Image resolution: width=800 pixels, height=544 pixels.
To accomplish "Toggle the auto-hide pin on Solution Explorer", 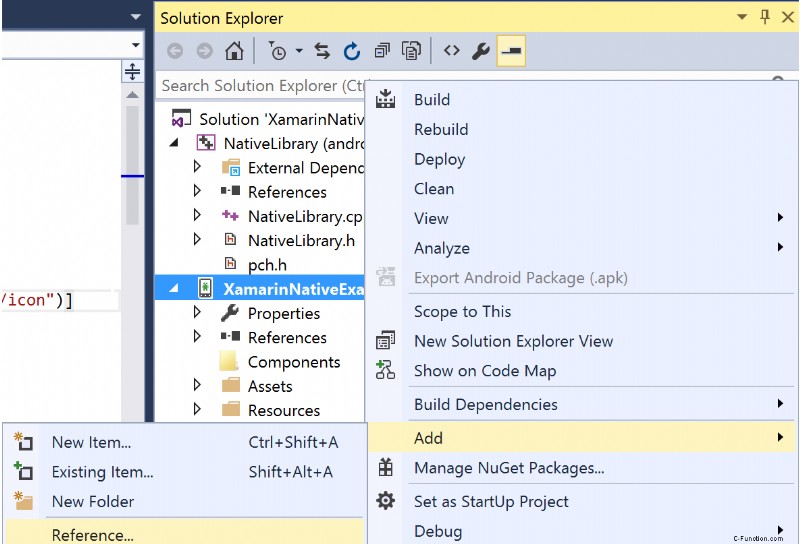I will click(765, 17).
